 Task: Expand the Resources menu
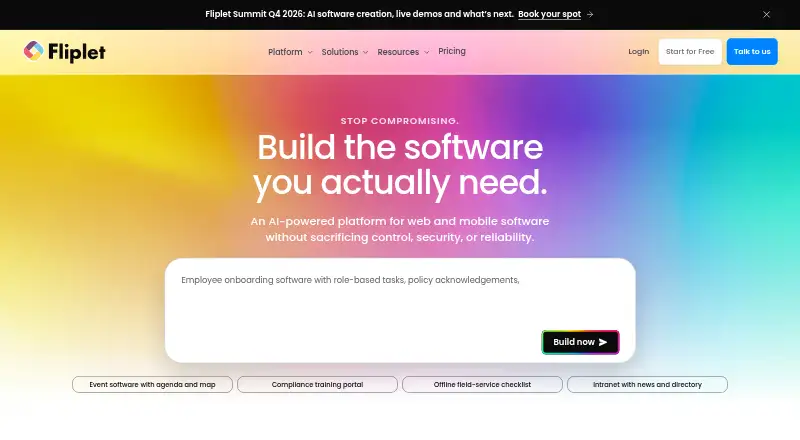click(403, 52)
